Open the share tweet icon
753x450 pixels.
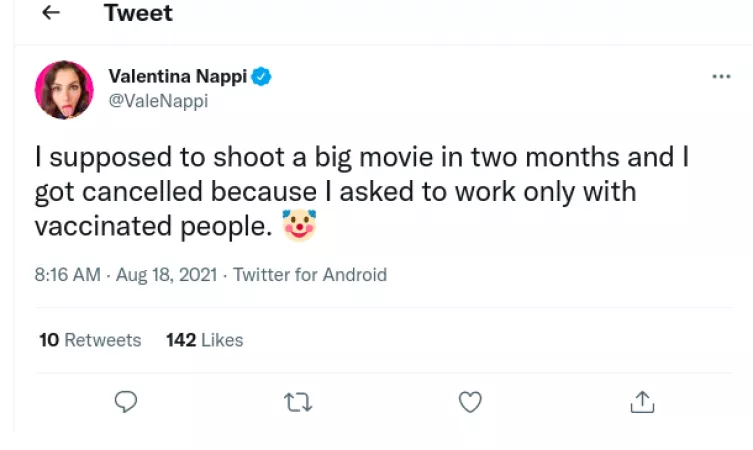point(642,402)
